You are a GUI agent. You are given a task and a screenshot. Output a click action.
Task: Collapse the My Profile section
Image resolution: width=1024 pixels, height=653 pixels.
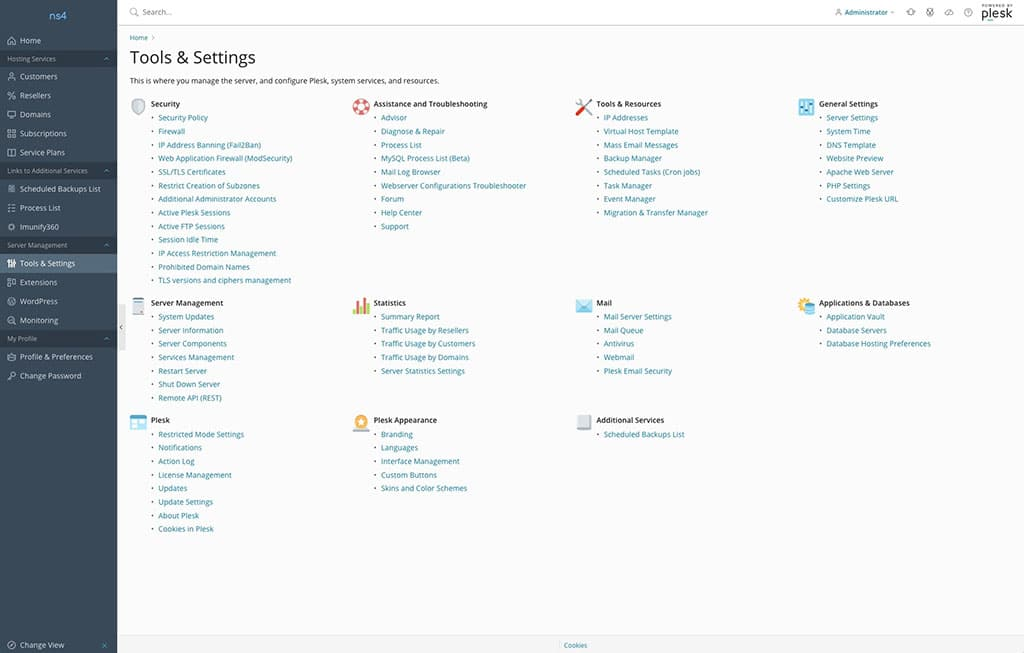click(x=107, y=338)
